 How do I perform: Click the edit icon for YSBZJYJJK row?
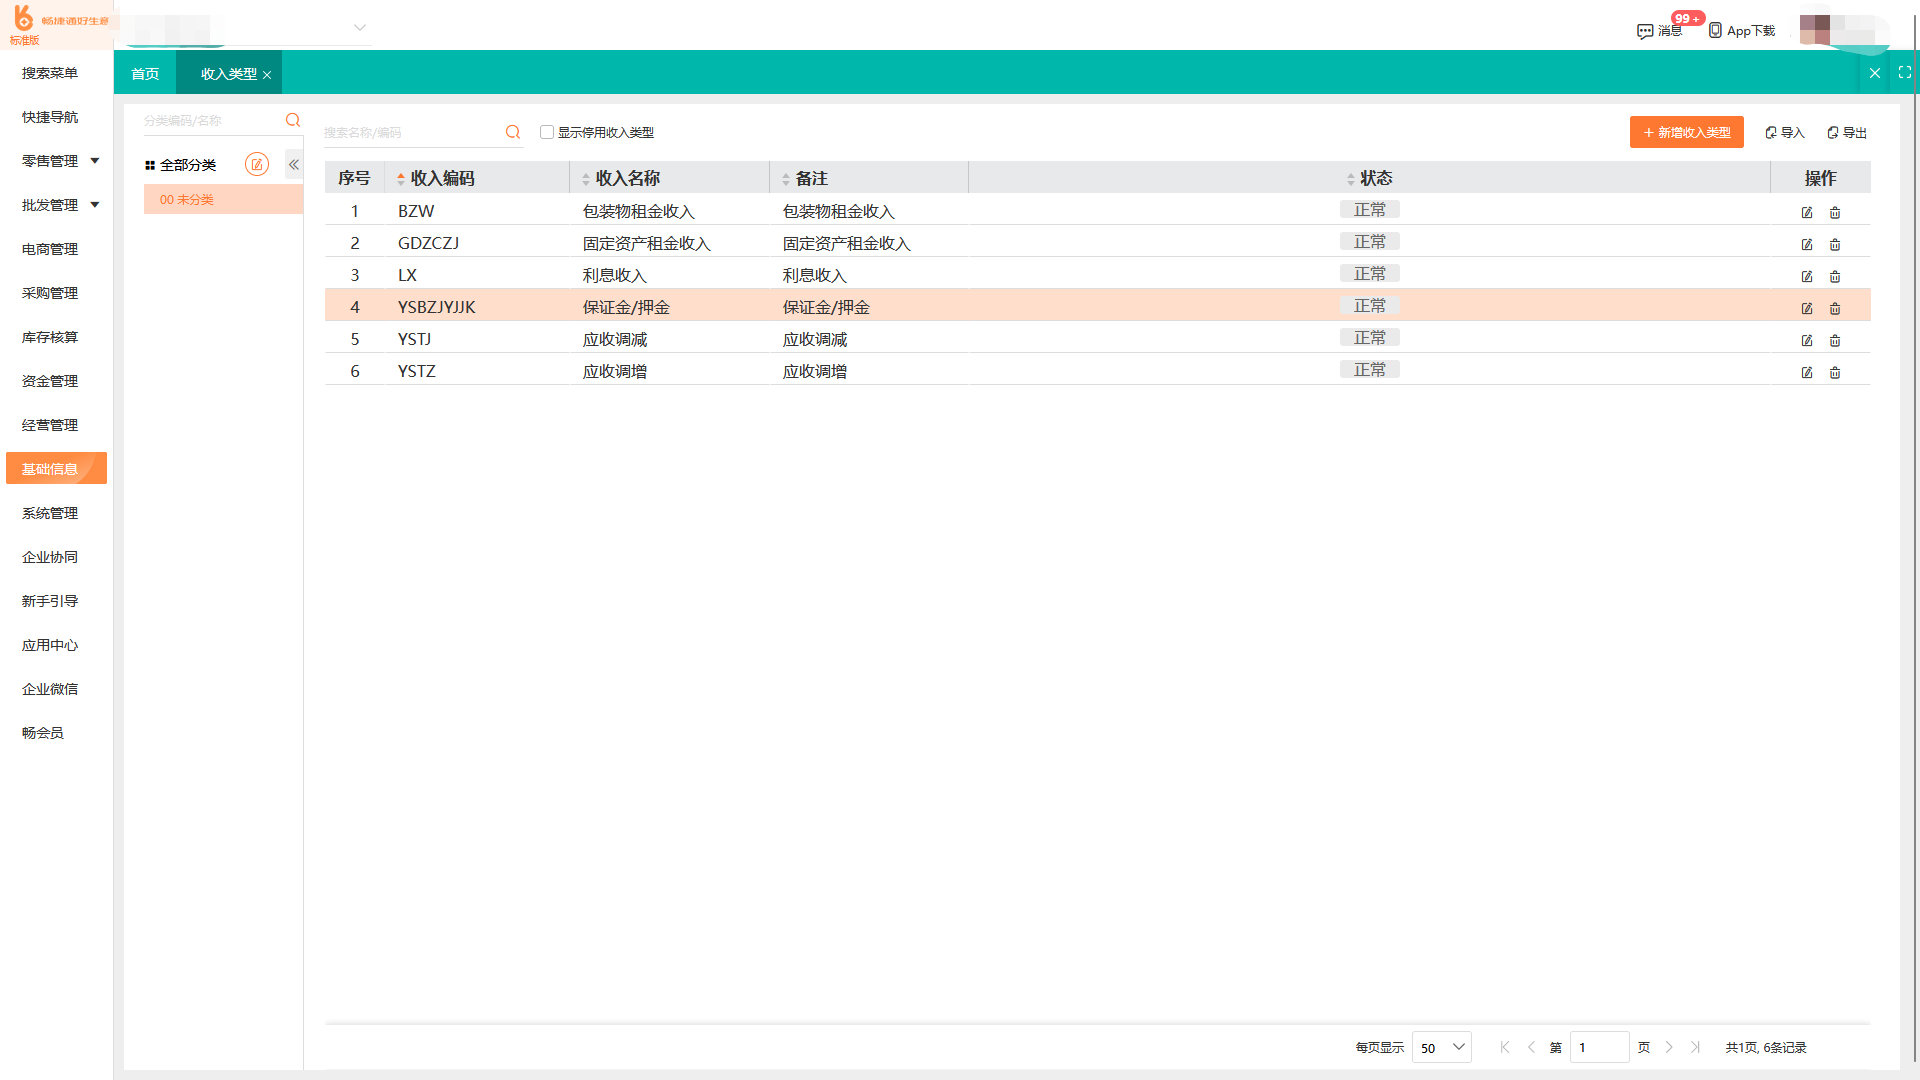(1807, 306)
